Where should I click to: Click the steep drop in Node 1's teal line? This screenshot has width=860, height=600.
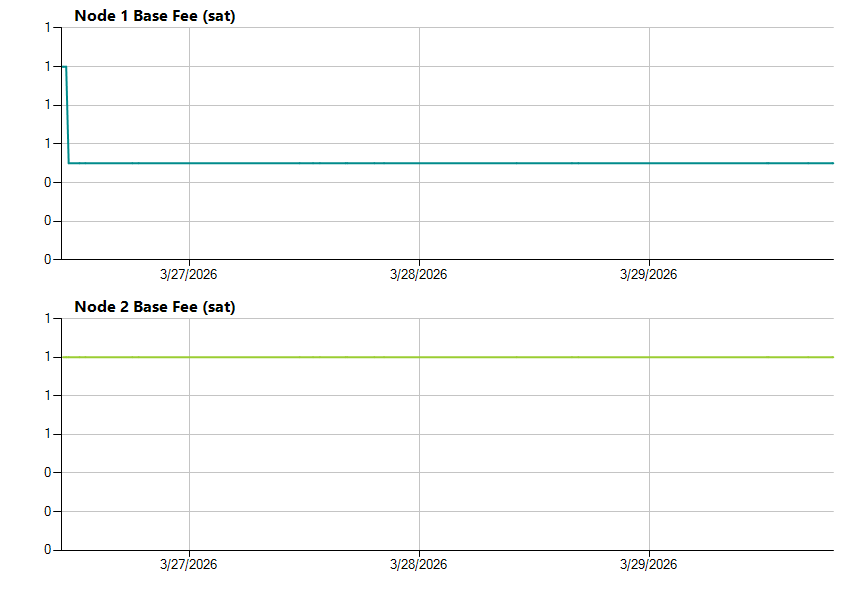[x=67, y=115]
